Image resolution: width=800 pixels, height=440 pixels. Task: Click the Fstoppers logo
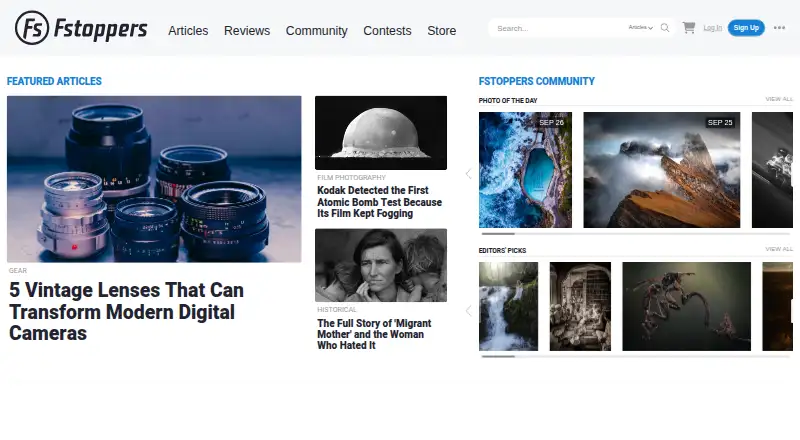[81, 28]
